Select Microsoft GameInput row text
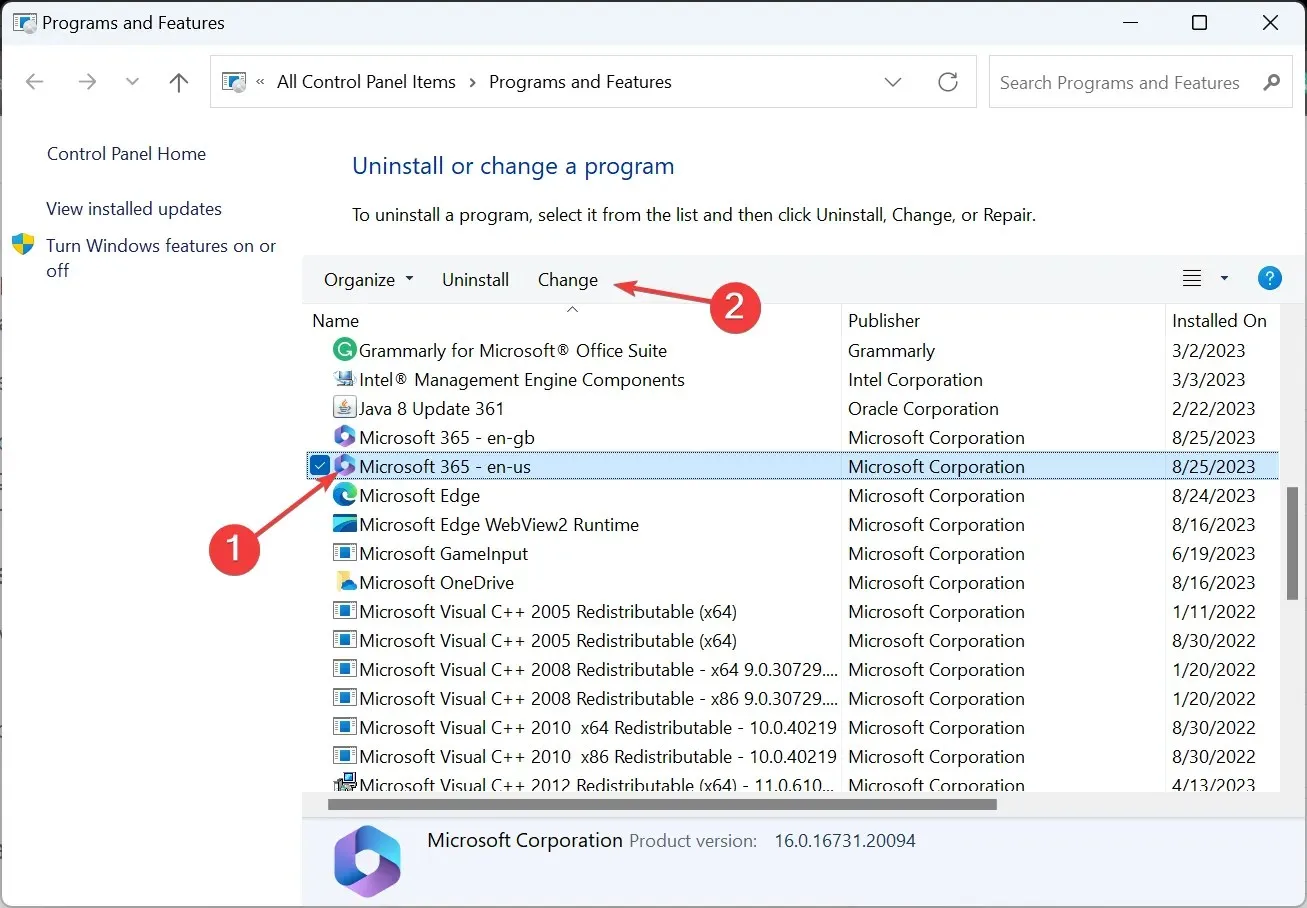The image size is (1307, 908). (444, 553)
